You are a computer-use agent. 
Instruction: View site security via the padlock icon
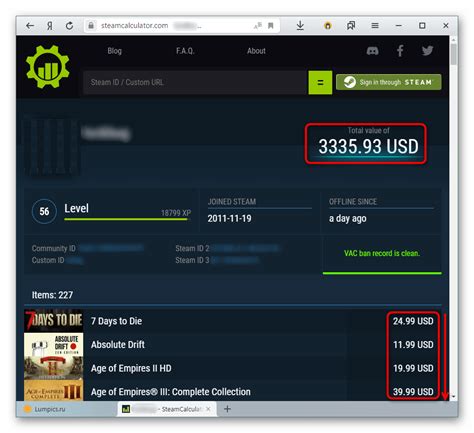tap(91, 26)
